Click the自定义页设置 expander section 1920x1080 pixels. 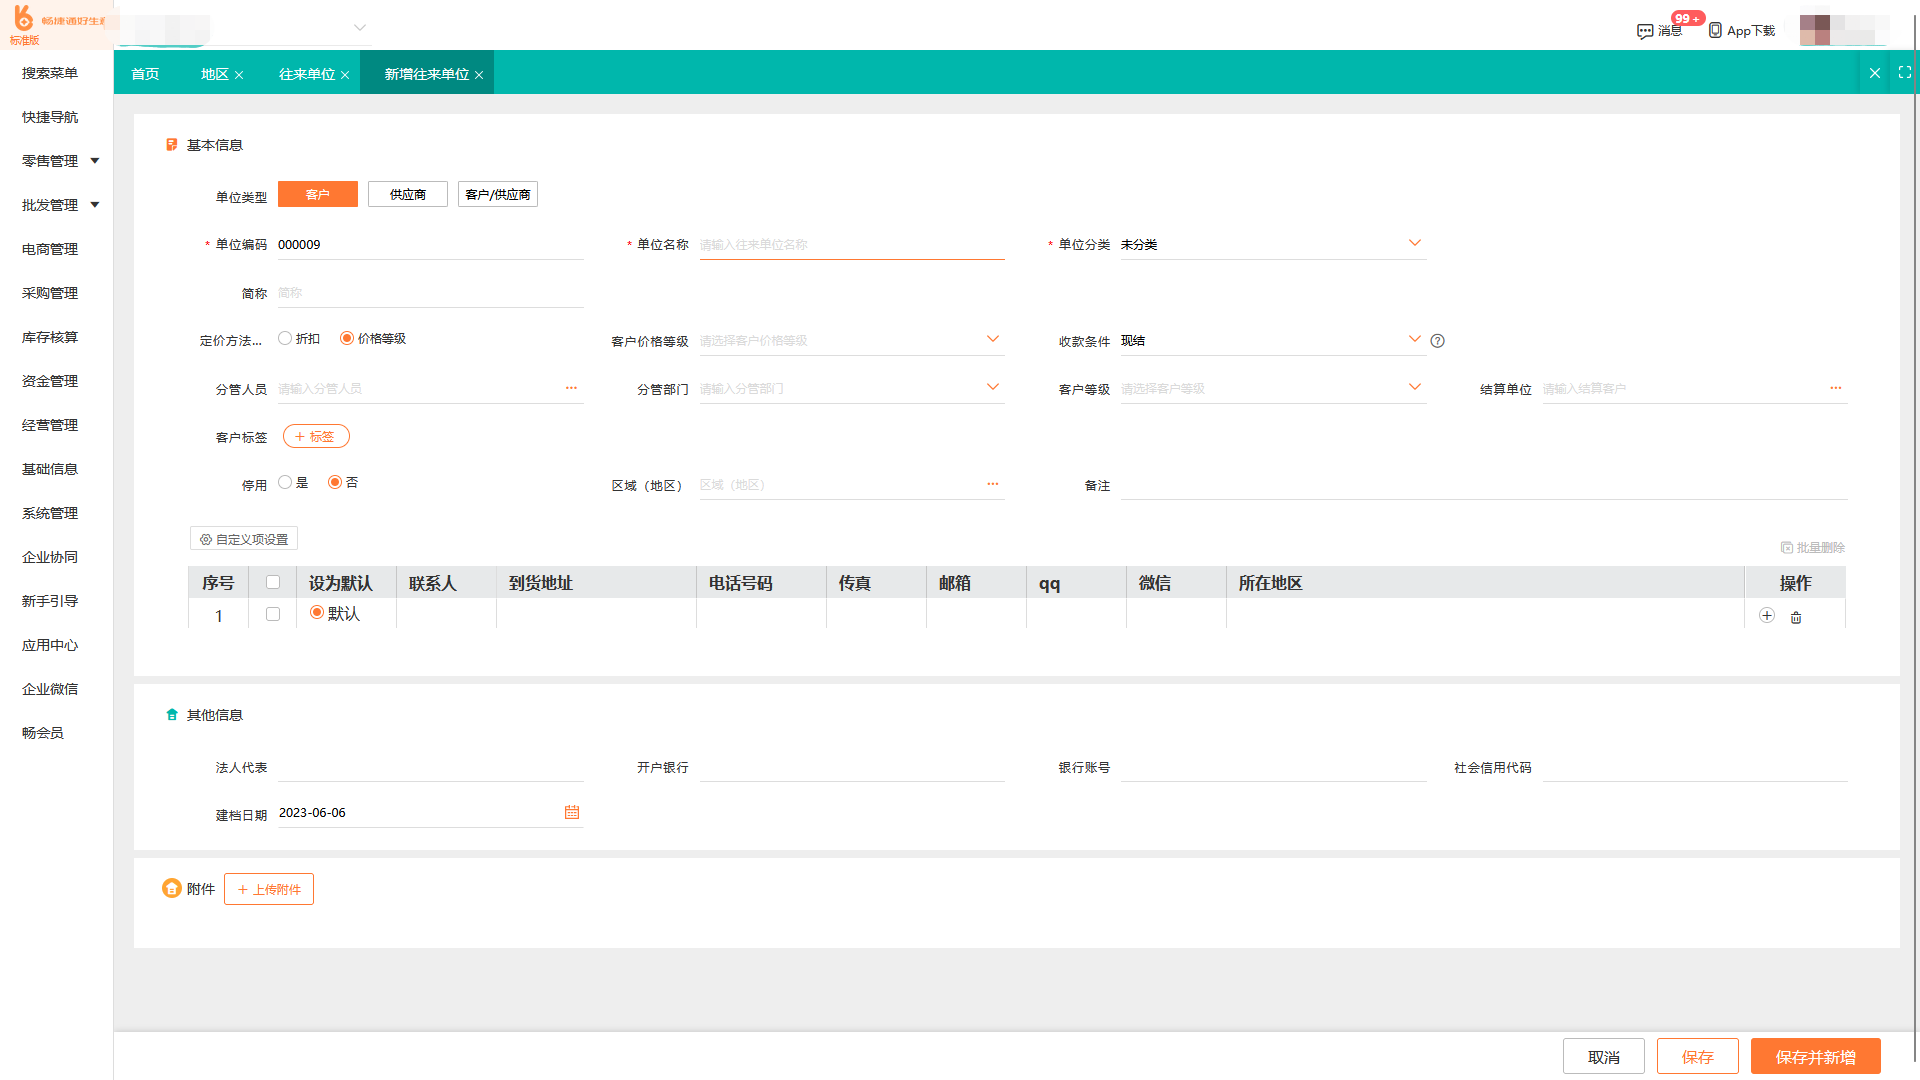pos(245,538)
